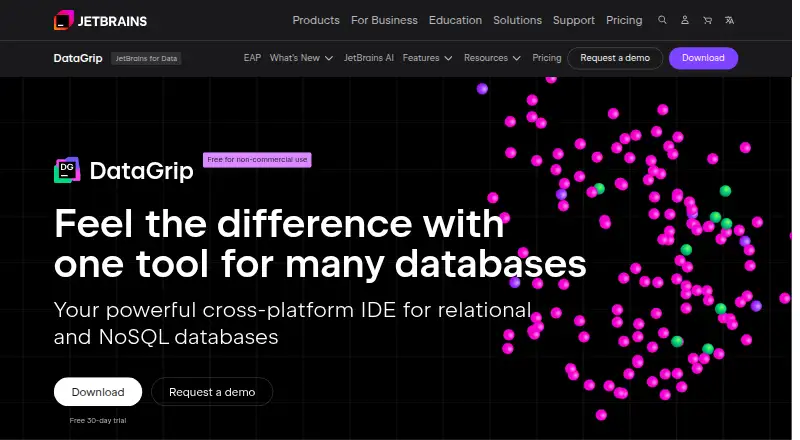Open the Products menu

click(316, 20)
